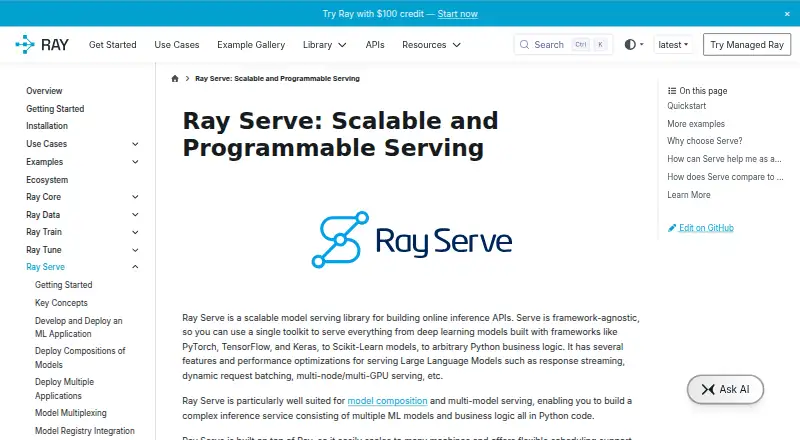The height and width of the screenshot is (440, 800).
Task: Open the Library dropdown menu
Action: (324, 45)
